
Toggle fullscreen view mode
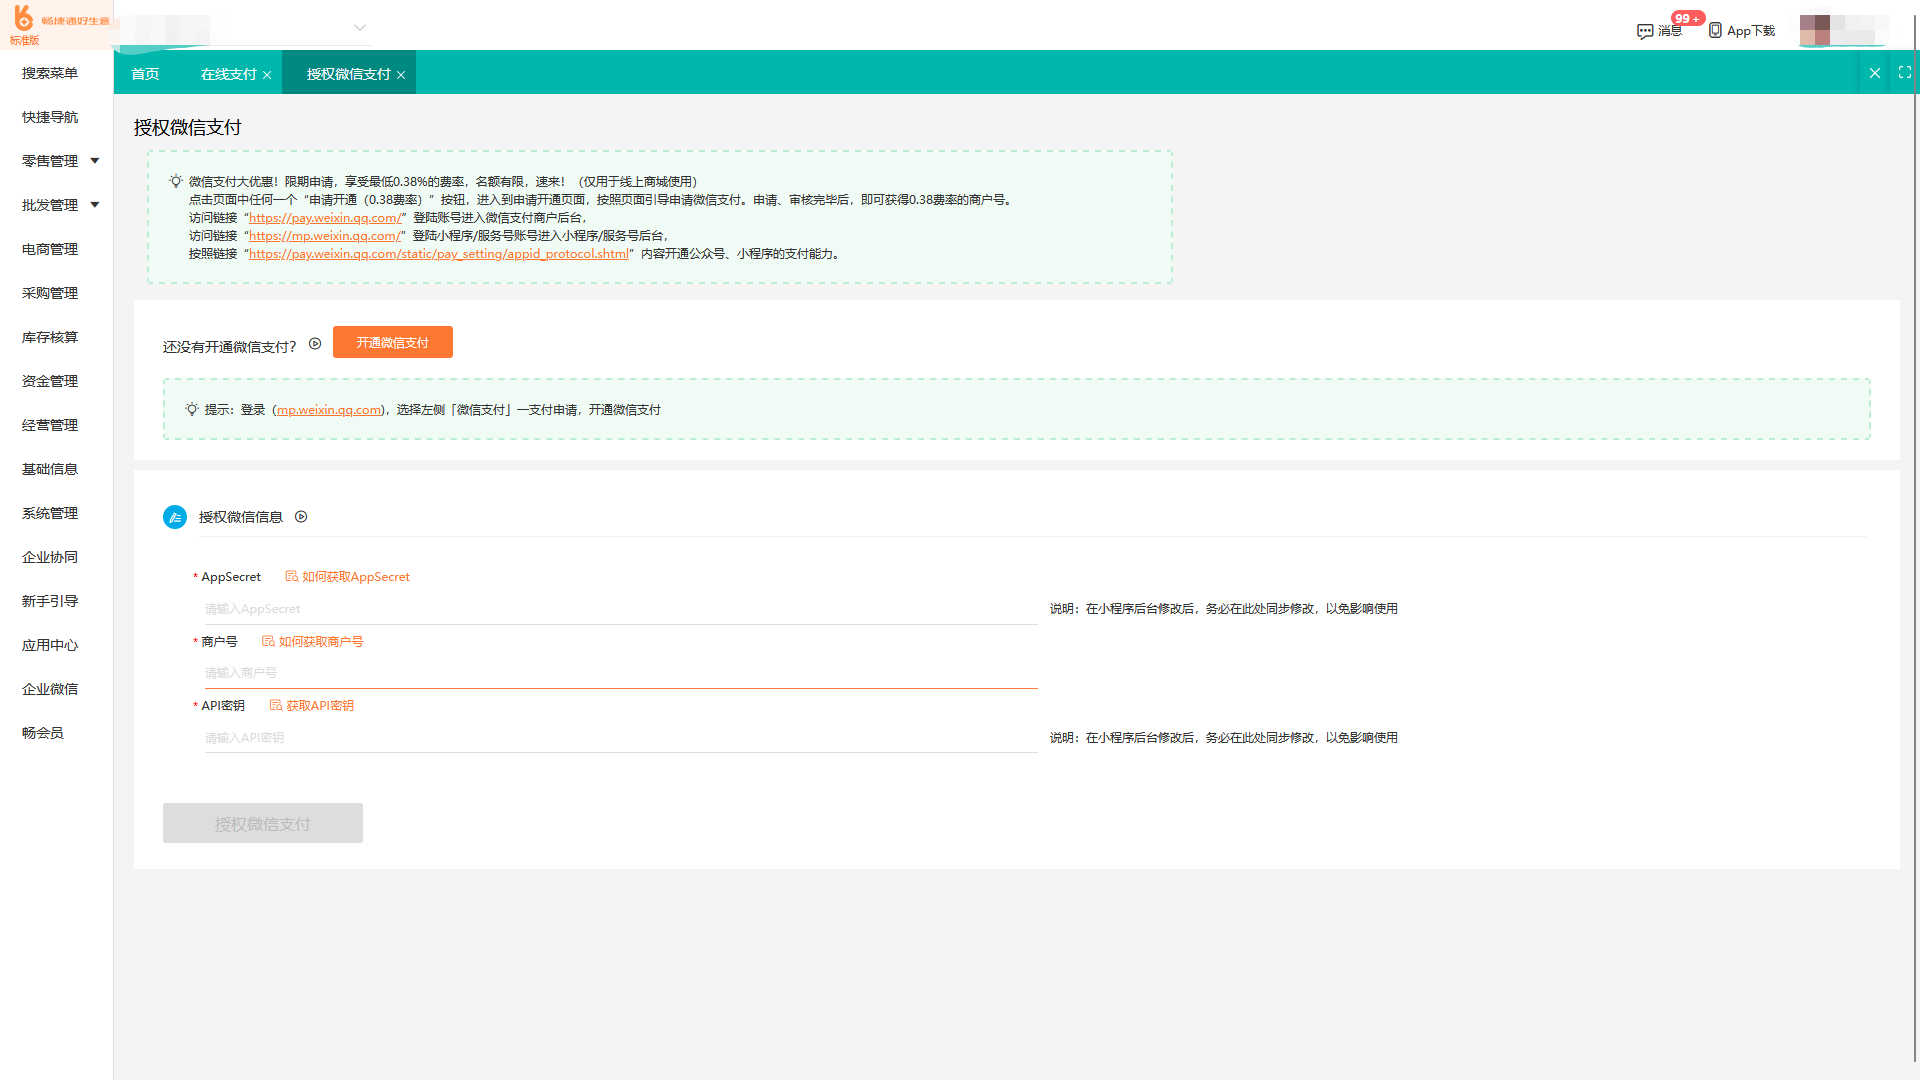click(1904, 73)
